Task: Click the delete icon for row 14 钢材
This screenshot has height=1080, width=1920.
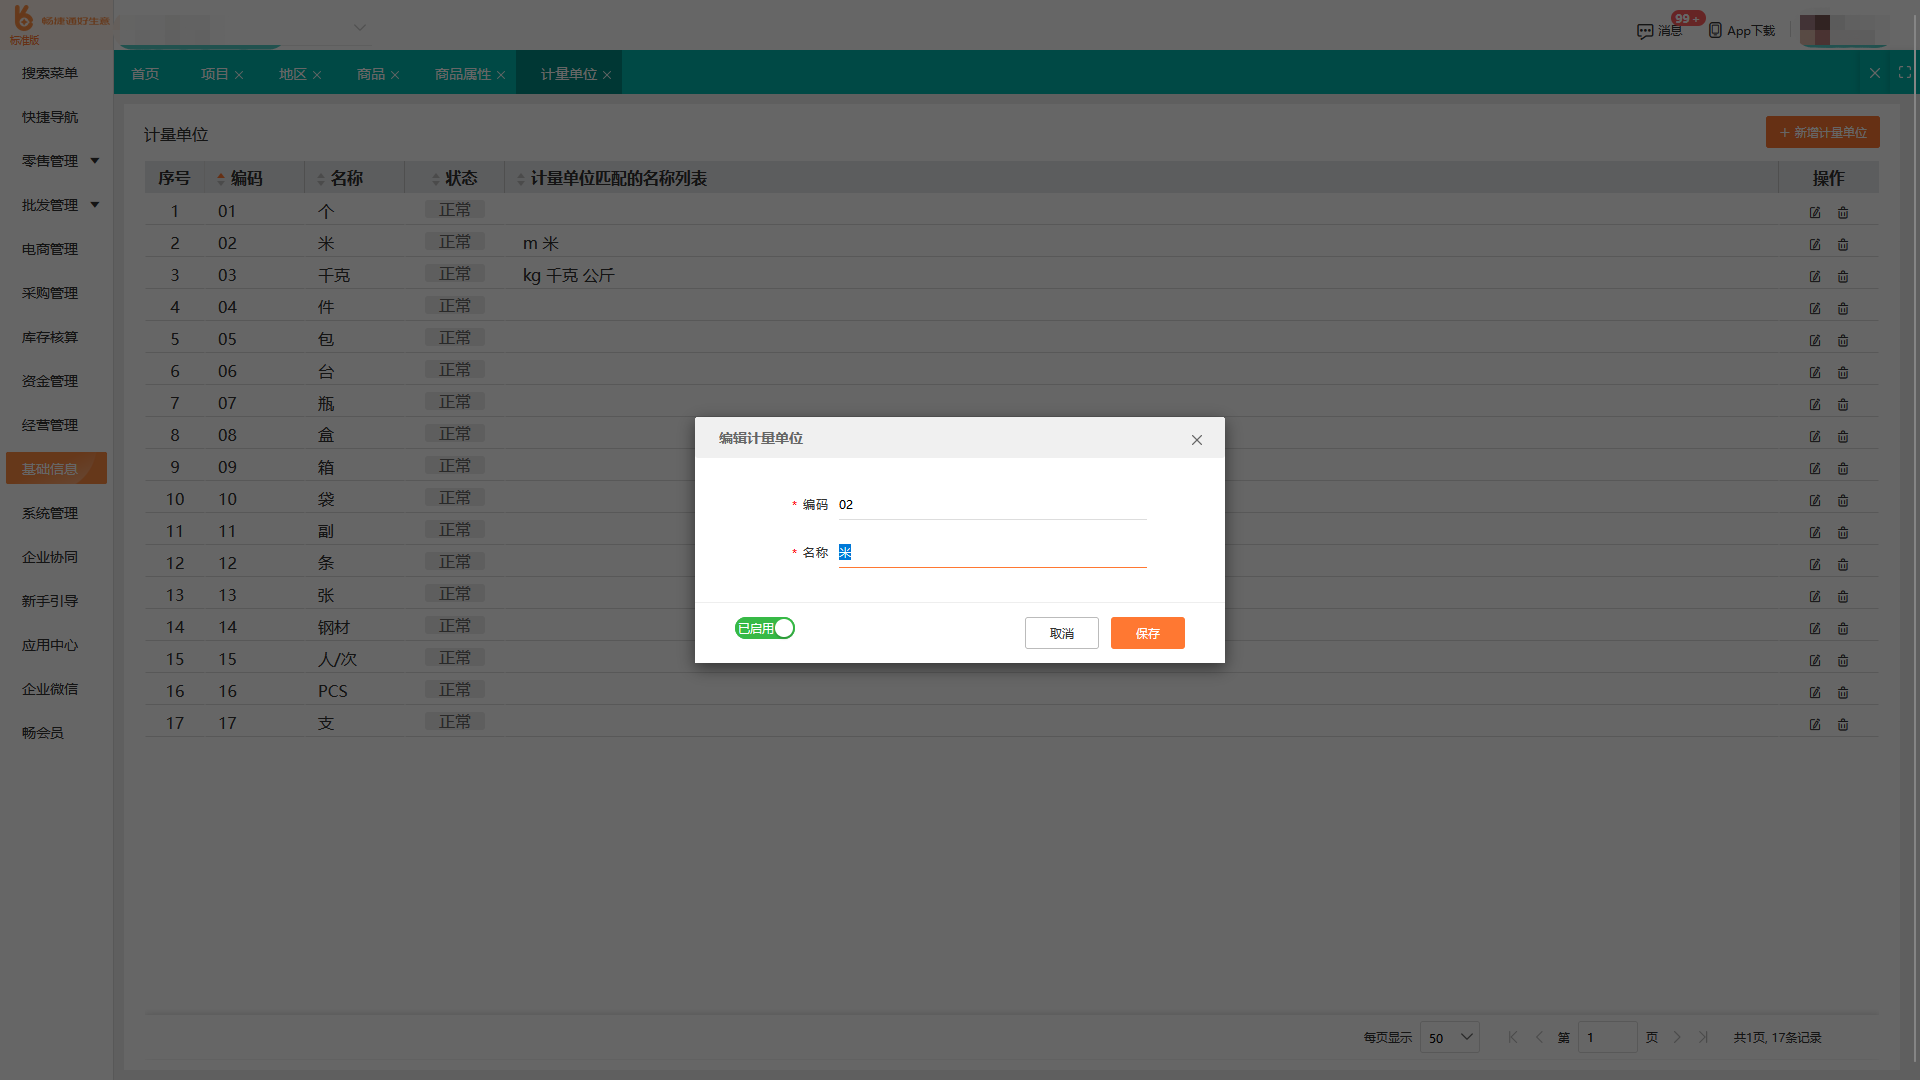Action: (x=1844, y=628)
